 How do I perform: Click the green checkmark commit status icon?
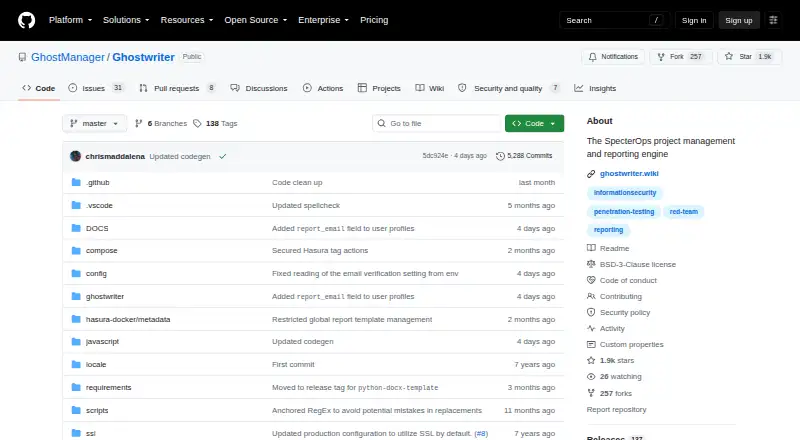coord(222,157)
